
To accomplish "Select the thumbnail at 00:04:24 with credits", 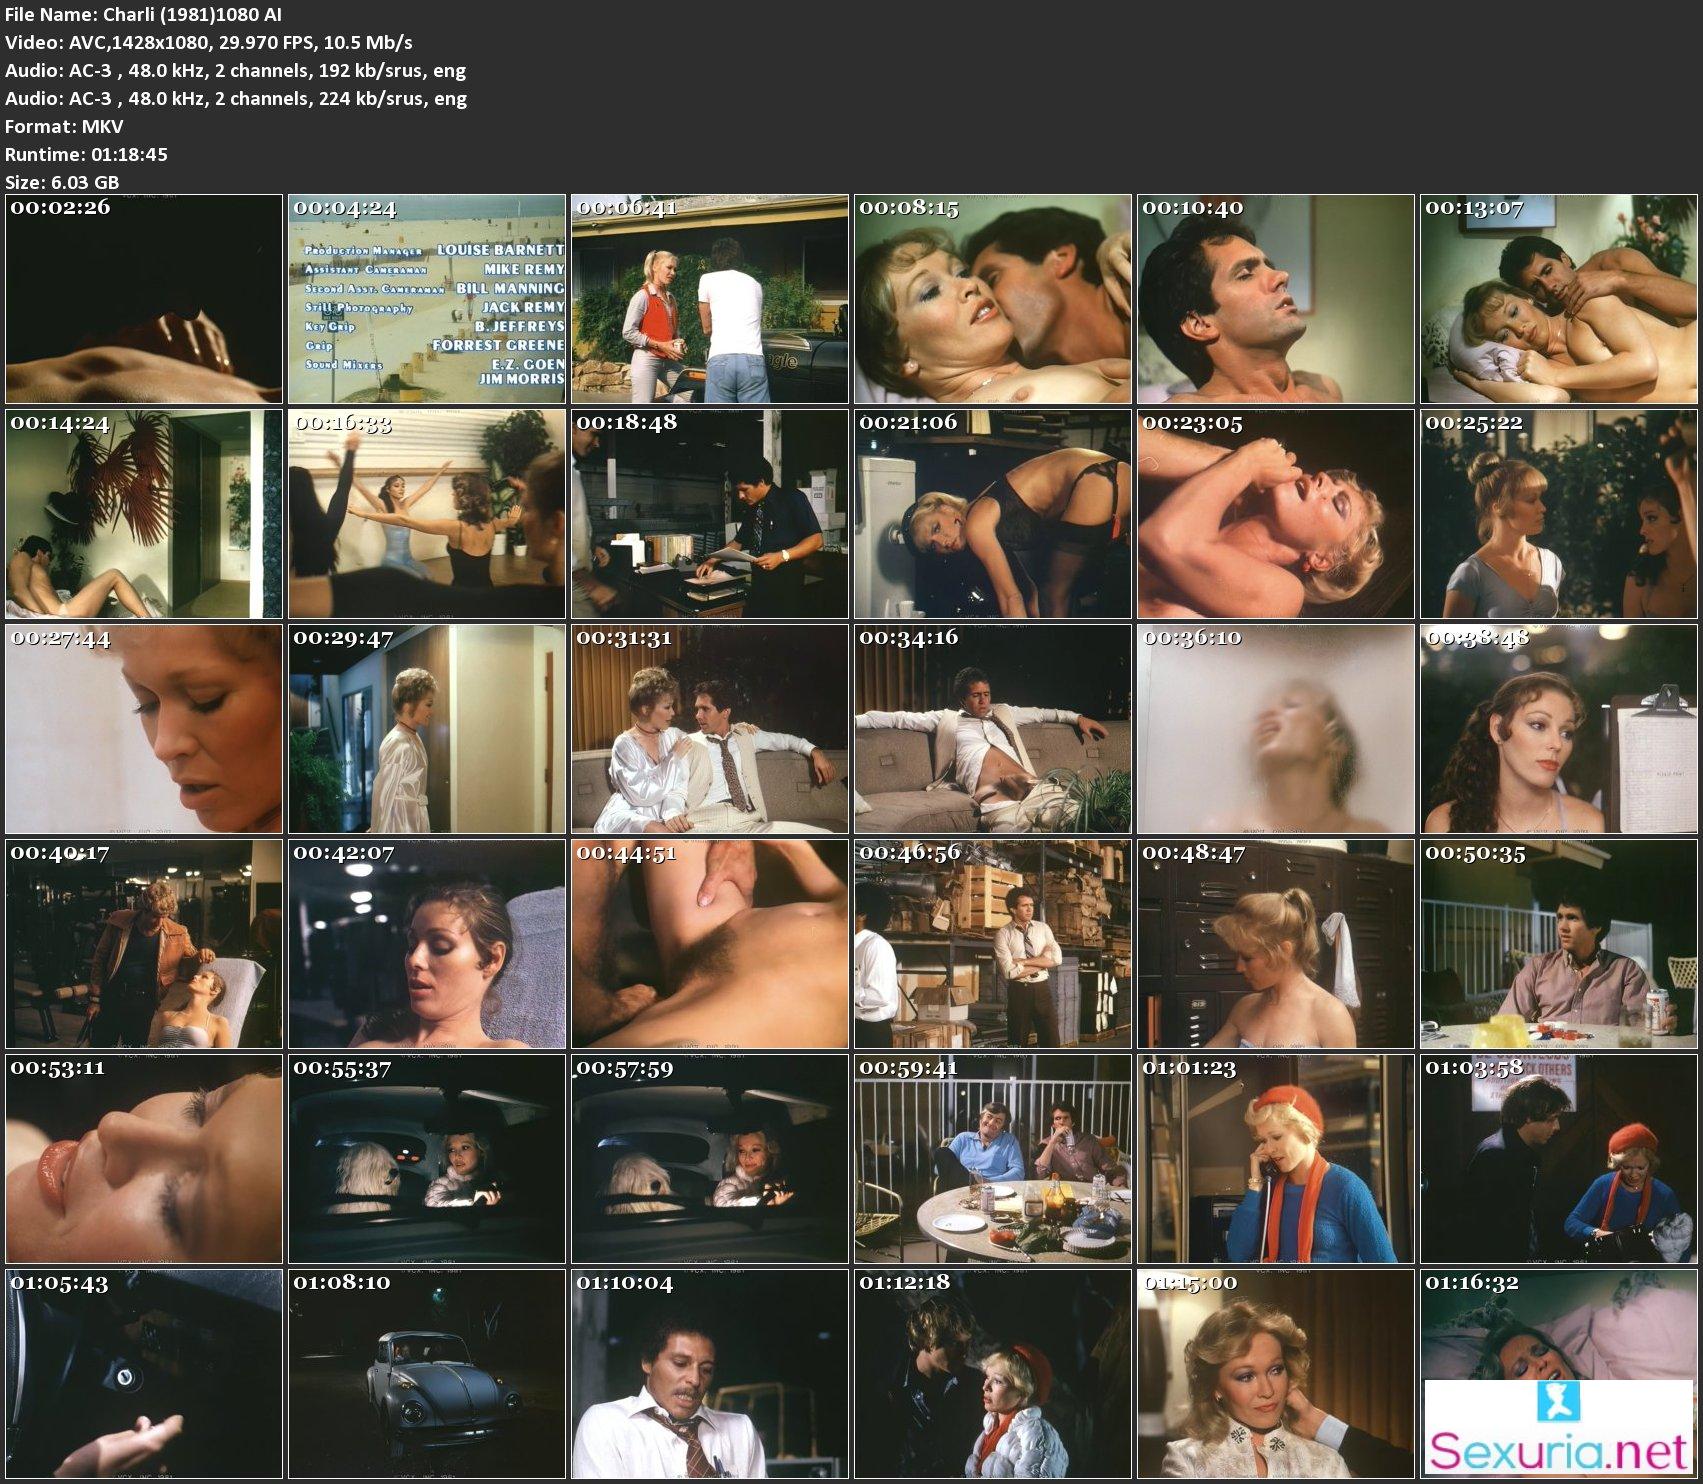I will tap(427, 299).
